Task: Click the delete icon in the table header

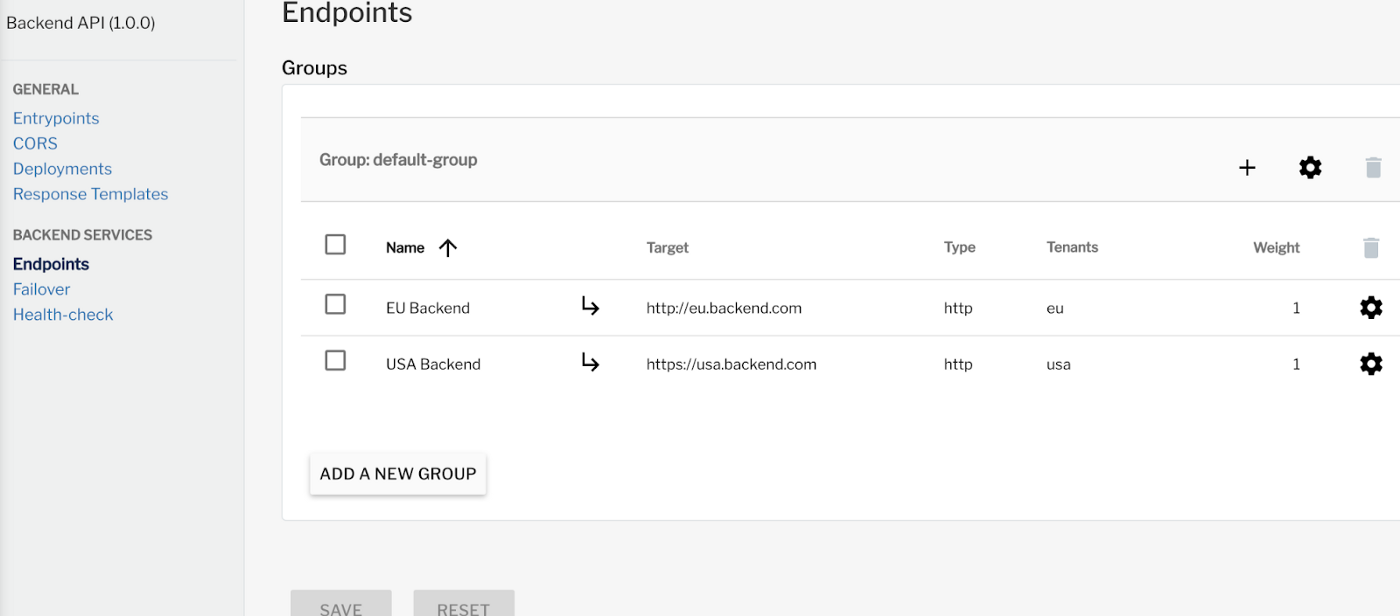Action: pyautogui.click(x=1371, y=247)
